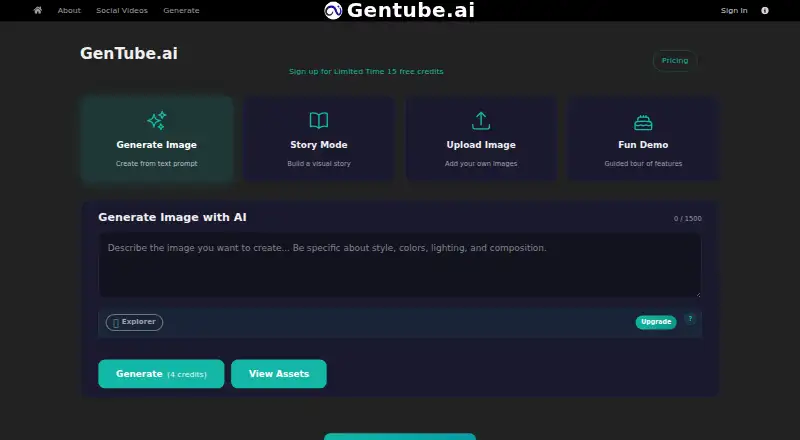800x440 pixels.
Task: Click the Create from text prompt caption
Action: click(157, 163)
